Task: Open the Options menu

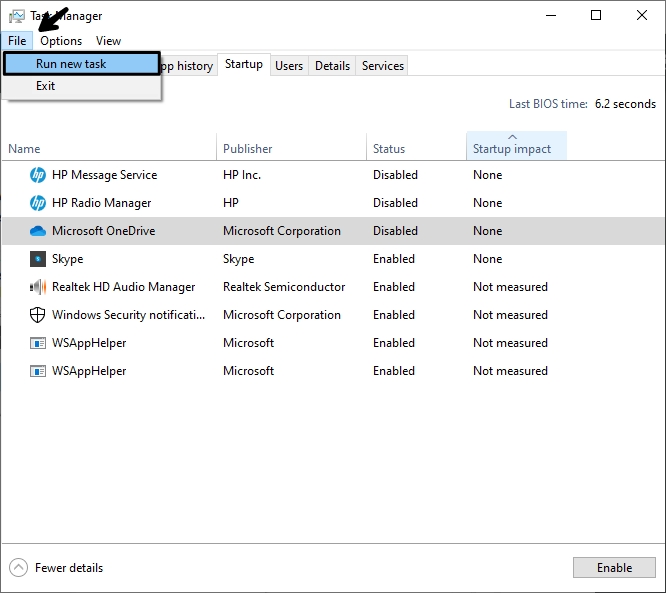Action: click(61, 41)
